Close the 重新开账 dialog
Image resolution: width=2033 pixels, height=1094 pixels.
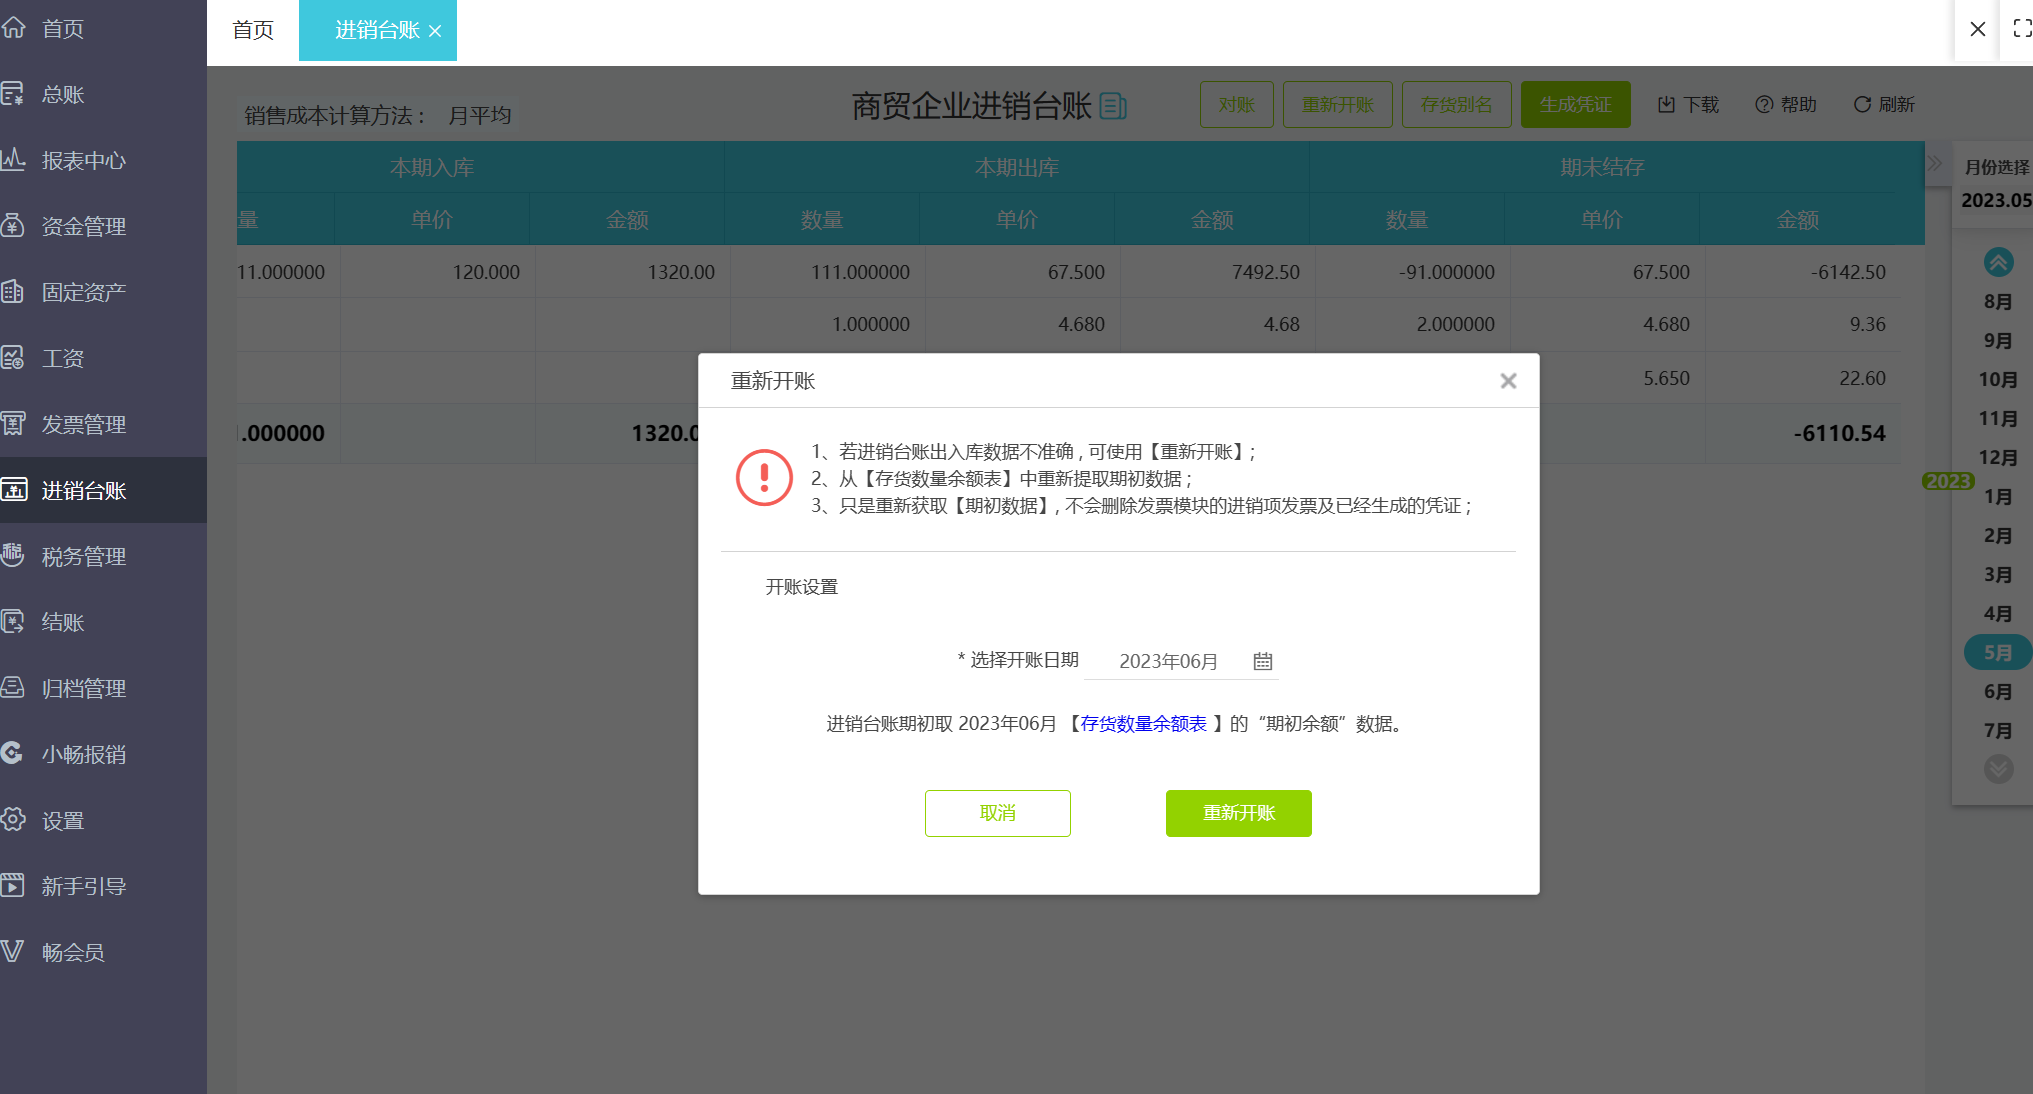(1508, 381)
